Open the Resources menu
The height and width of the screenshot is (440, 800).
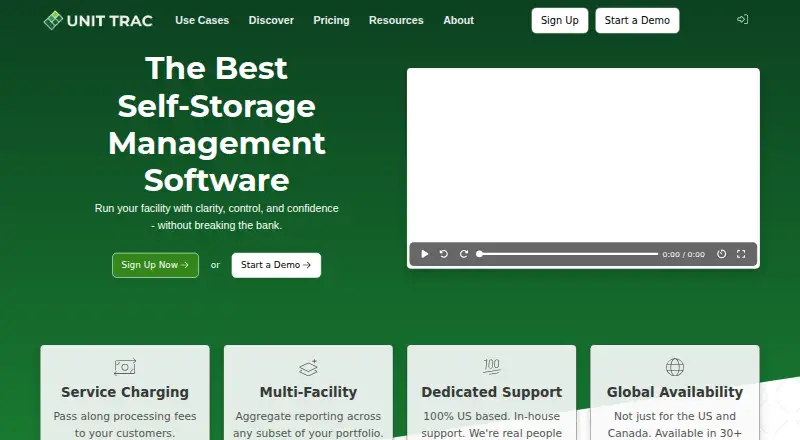click(x=396, y=20)
